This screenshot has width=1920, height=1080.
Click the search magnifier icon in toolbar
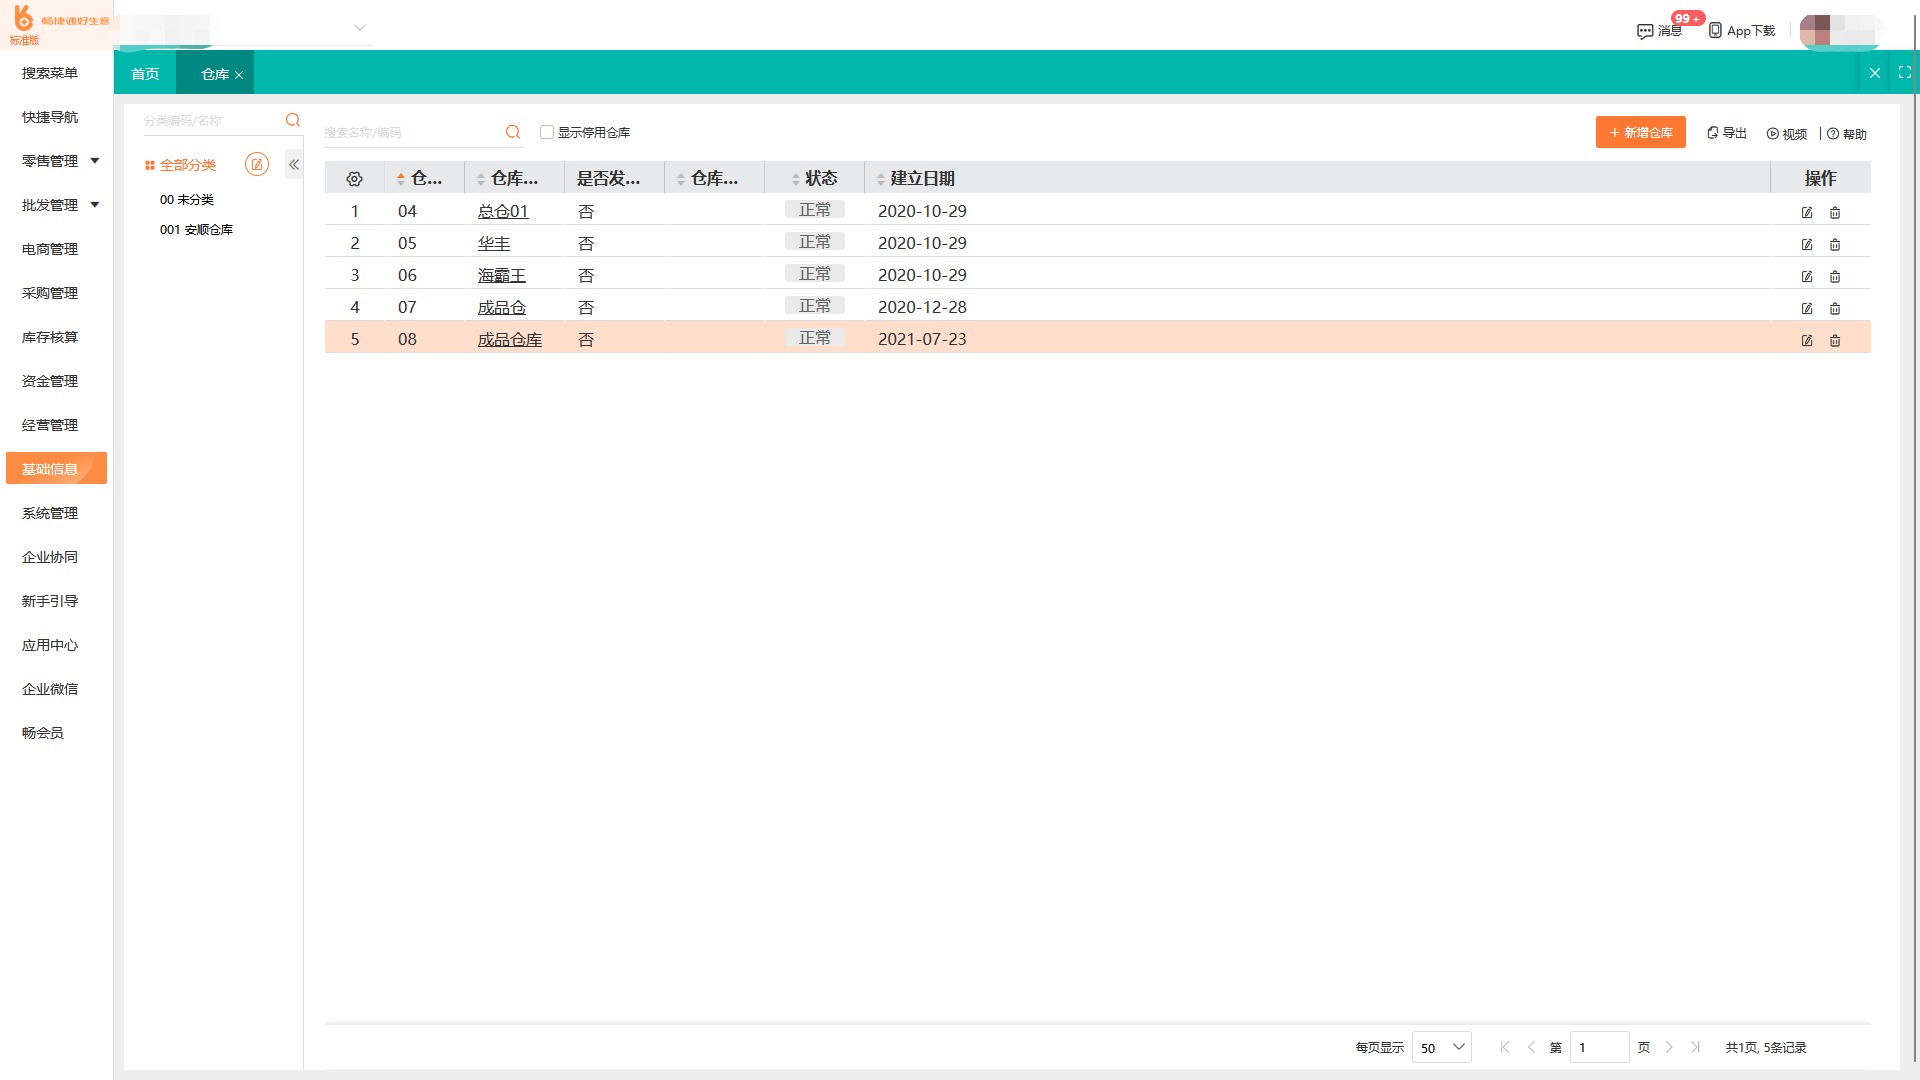514,132
